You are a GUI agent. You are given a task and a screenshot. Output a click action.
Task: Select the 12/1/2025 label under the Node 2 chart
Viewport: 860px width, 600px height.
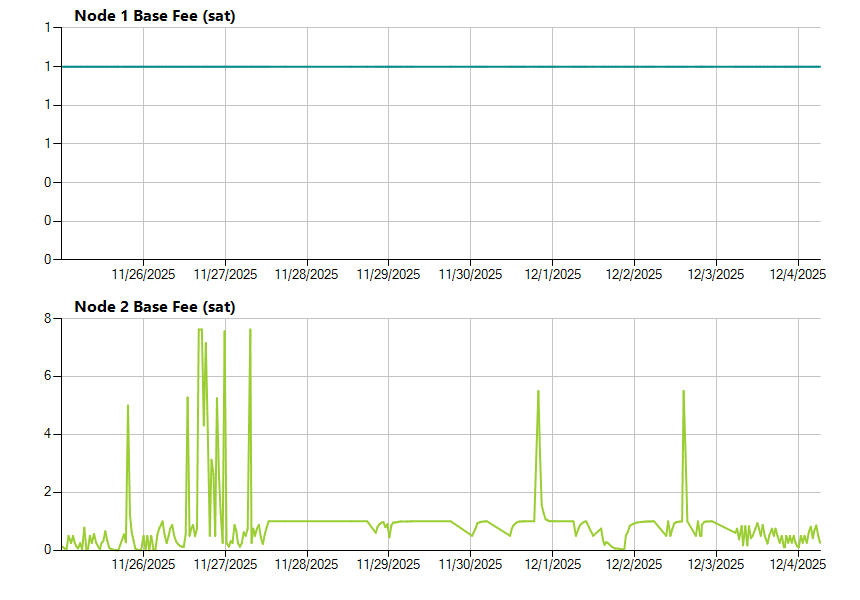tap(552, 565)
